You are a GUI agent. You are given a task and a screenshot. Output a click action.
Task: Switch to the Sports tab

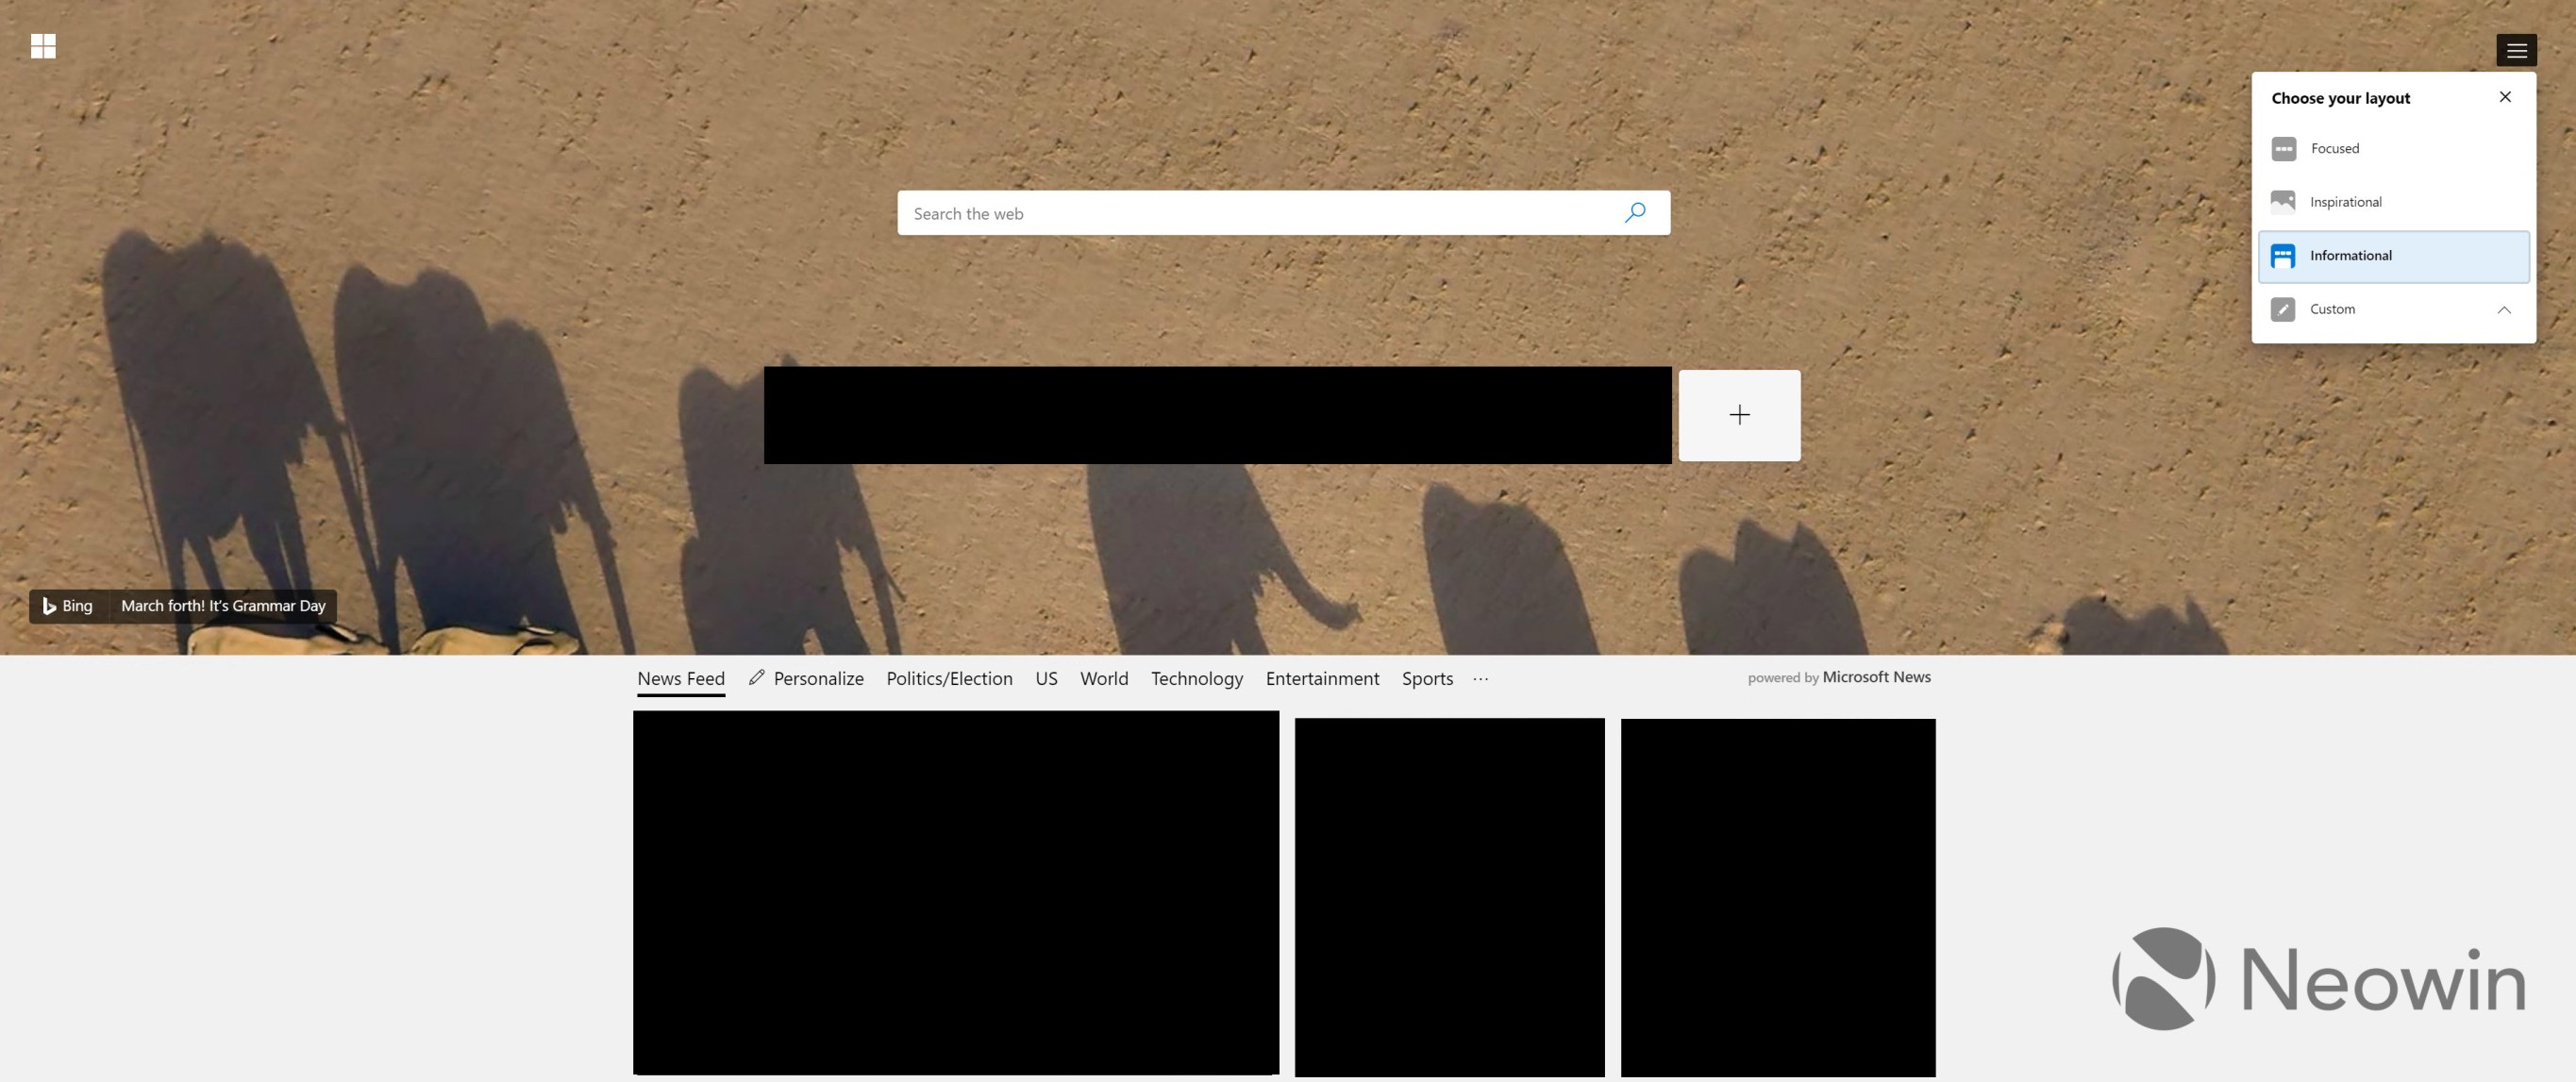[1426, 678]
